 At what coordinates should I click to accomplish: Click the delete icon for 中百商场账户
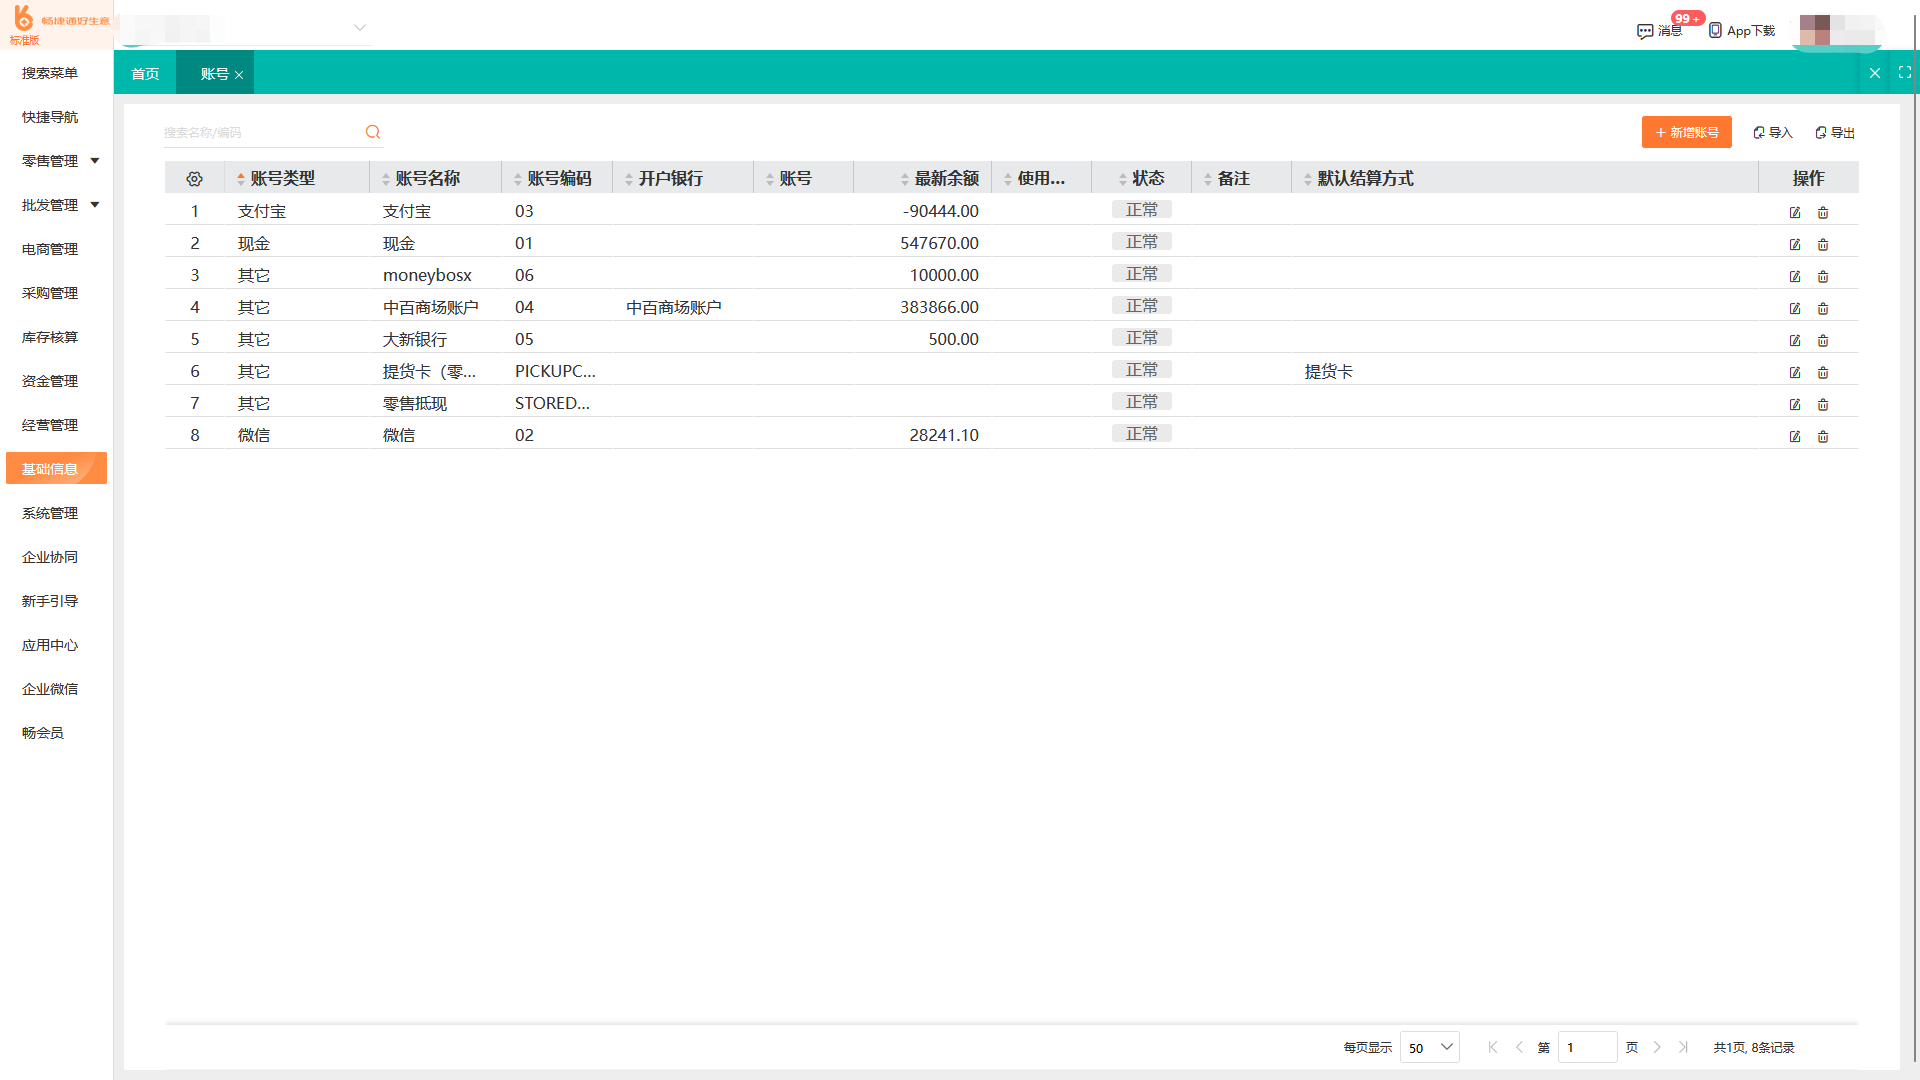[1822, 306]
